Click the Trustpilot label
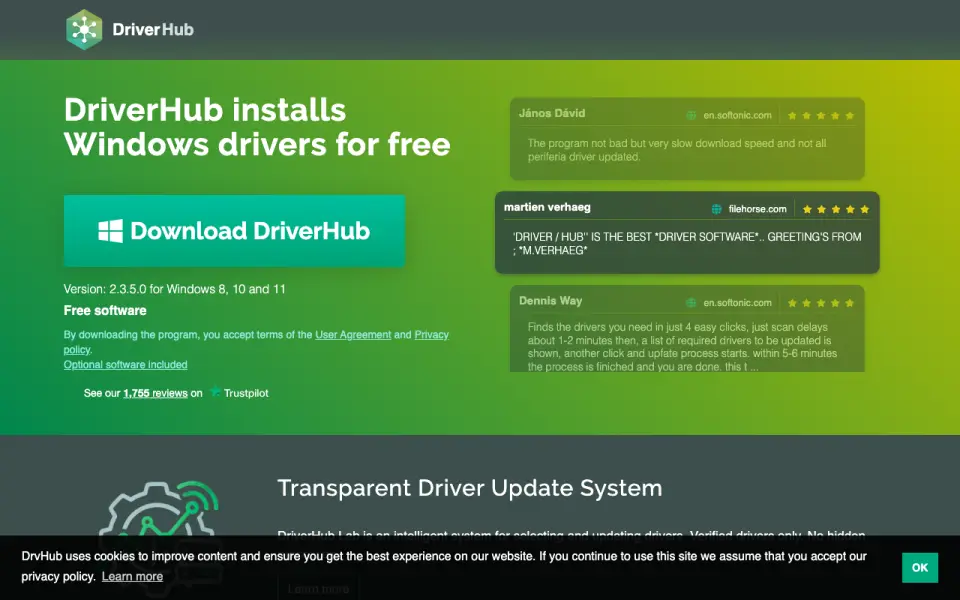Viewport: 960px width, 600px height. [x=246, y=393]
